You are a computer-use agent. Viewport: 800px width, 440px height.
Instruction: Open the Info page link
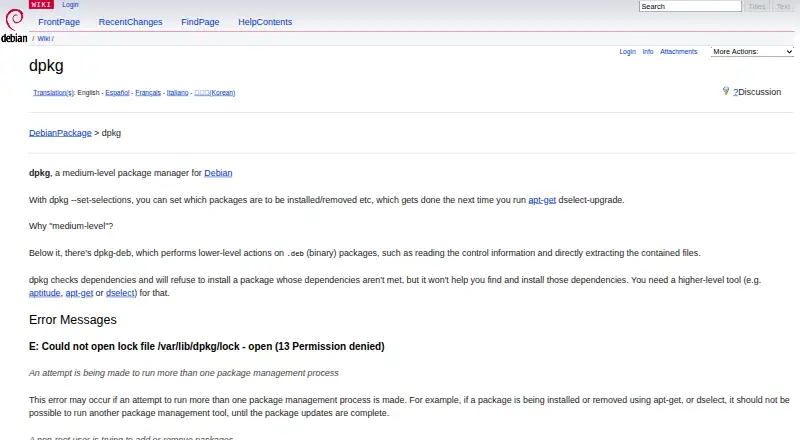(648, 52)
